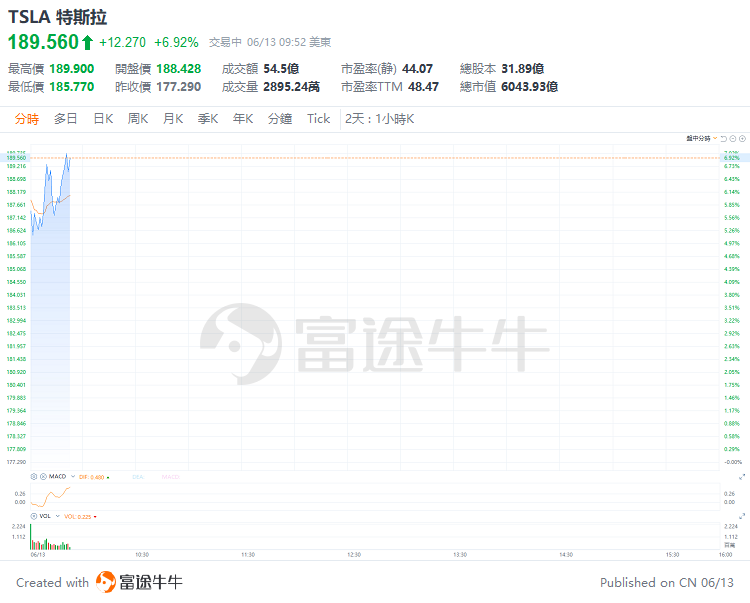The image size is (750, 603).
Task: Open VOL indicator settings gear
Action: pyautogui.click(x=35, y=516)
